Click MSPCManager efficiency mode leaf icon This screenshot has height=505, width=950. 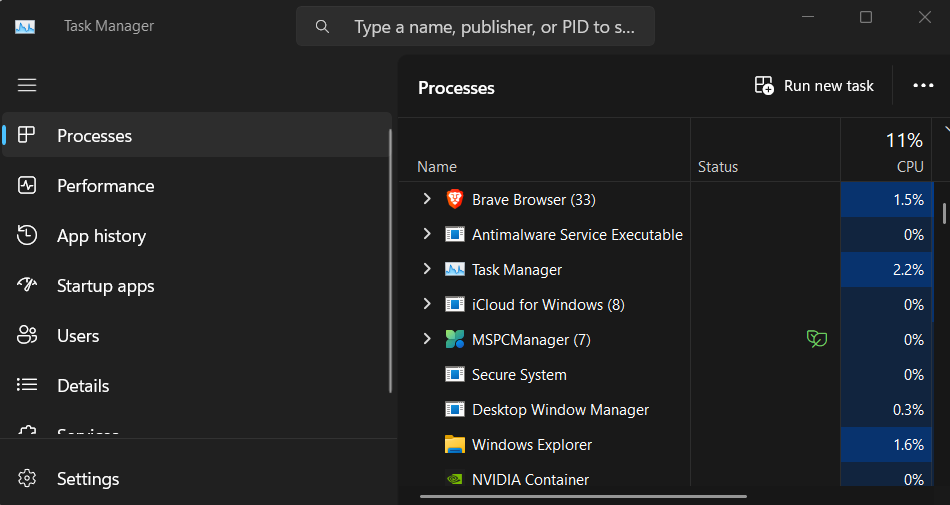point(817,338)
